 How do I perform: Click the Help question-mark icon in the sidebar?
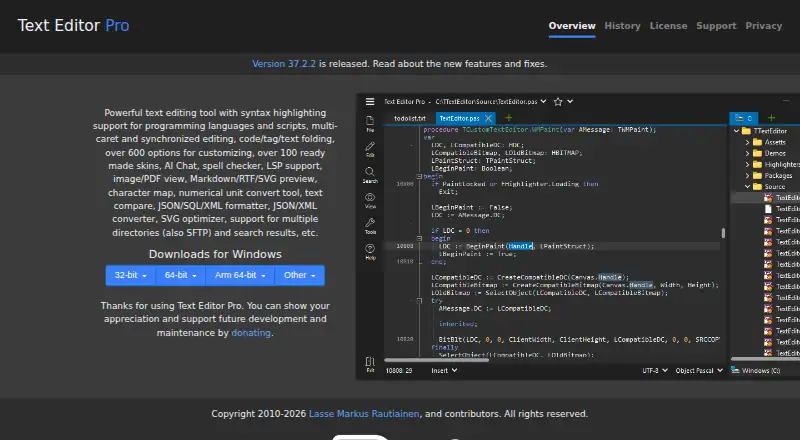tap(370, 249)
